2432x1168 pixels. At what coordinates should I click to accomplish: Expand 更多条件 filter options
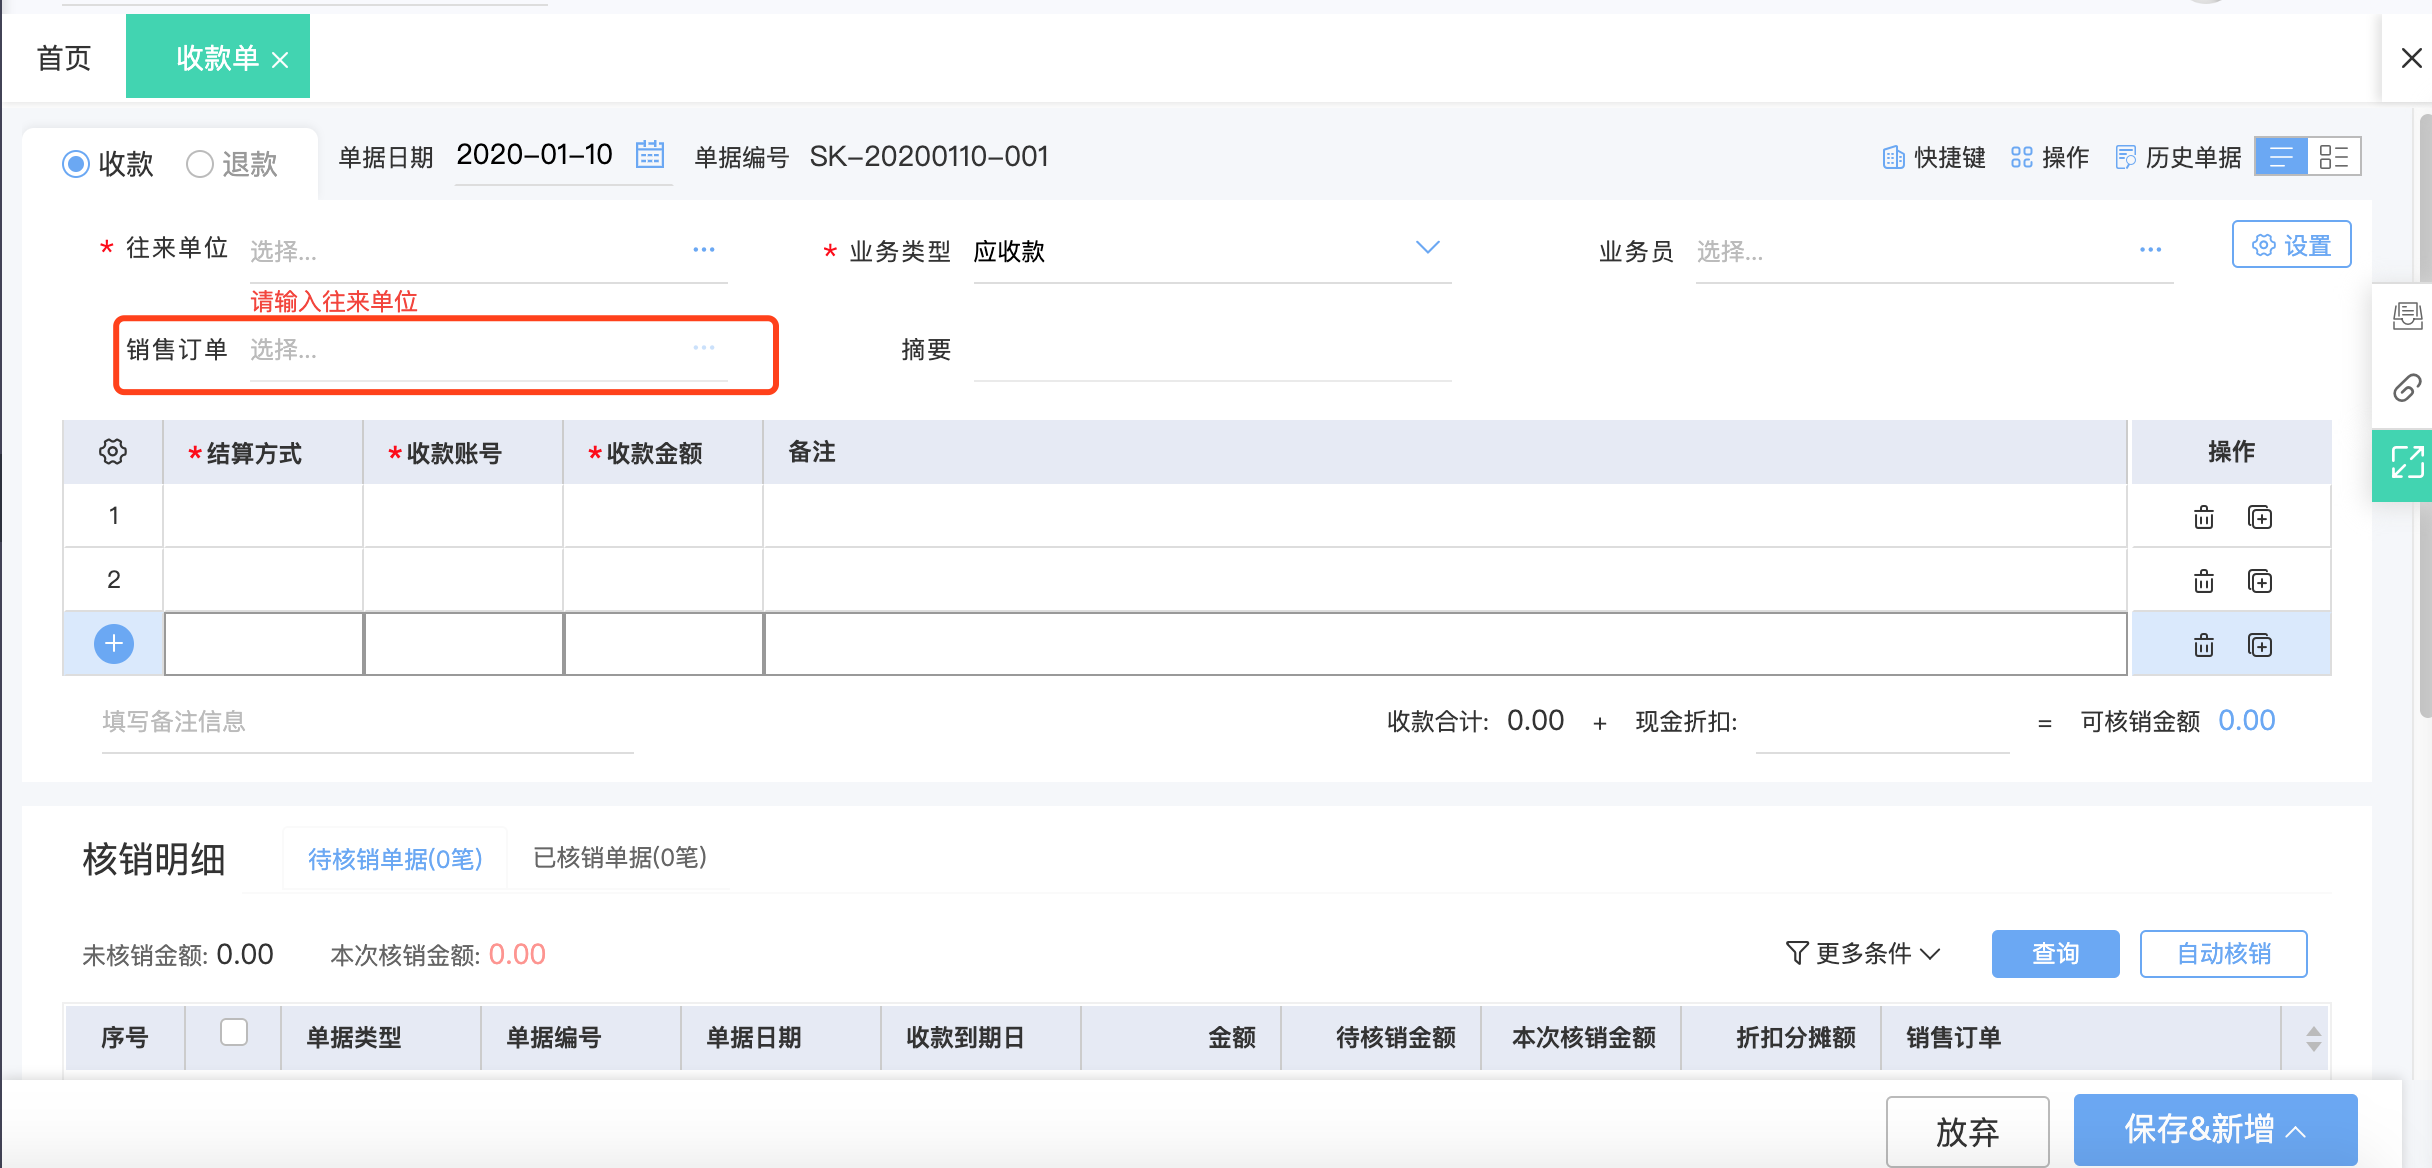(x=1871, y=954)
